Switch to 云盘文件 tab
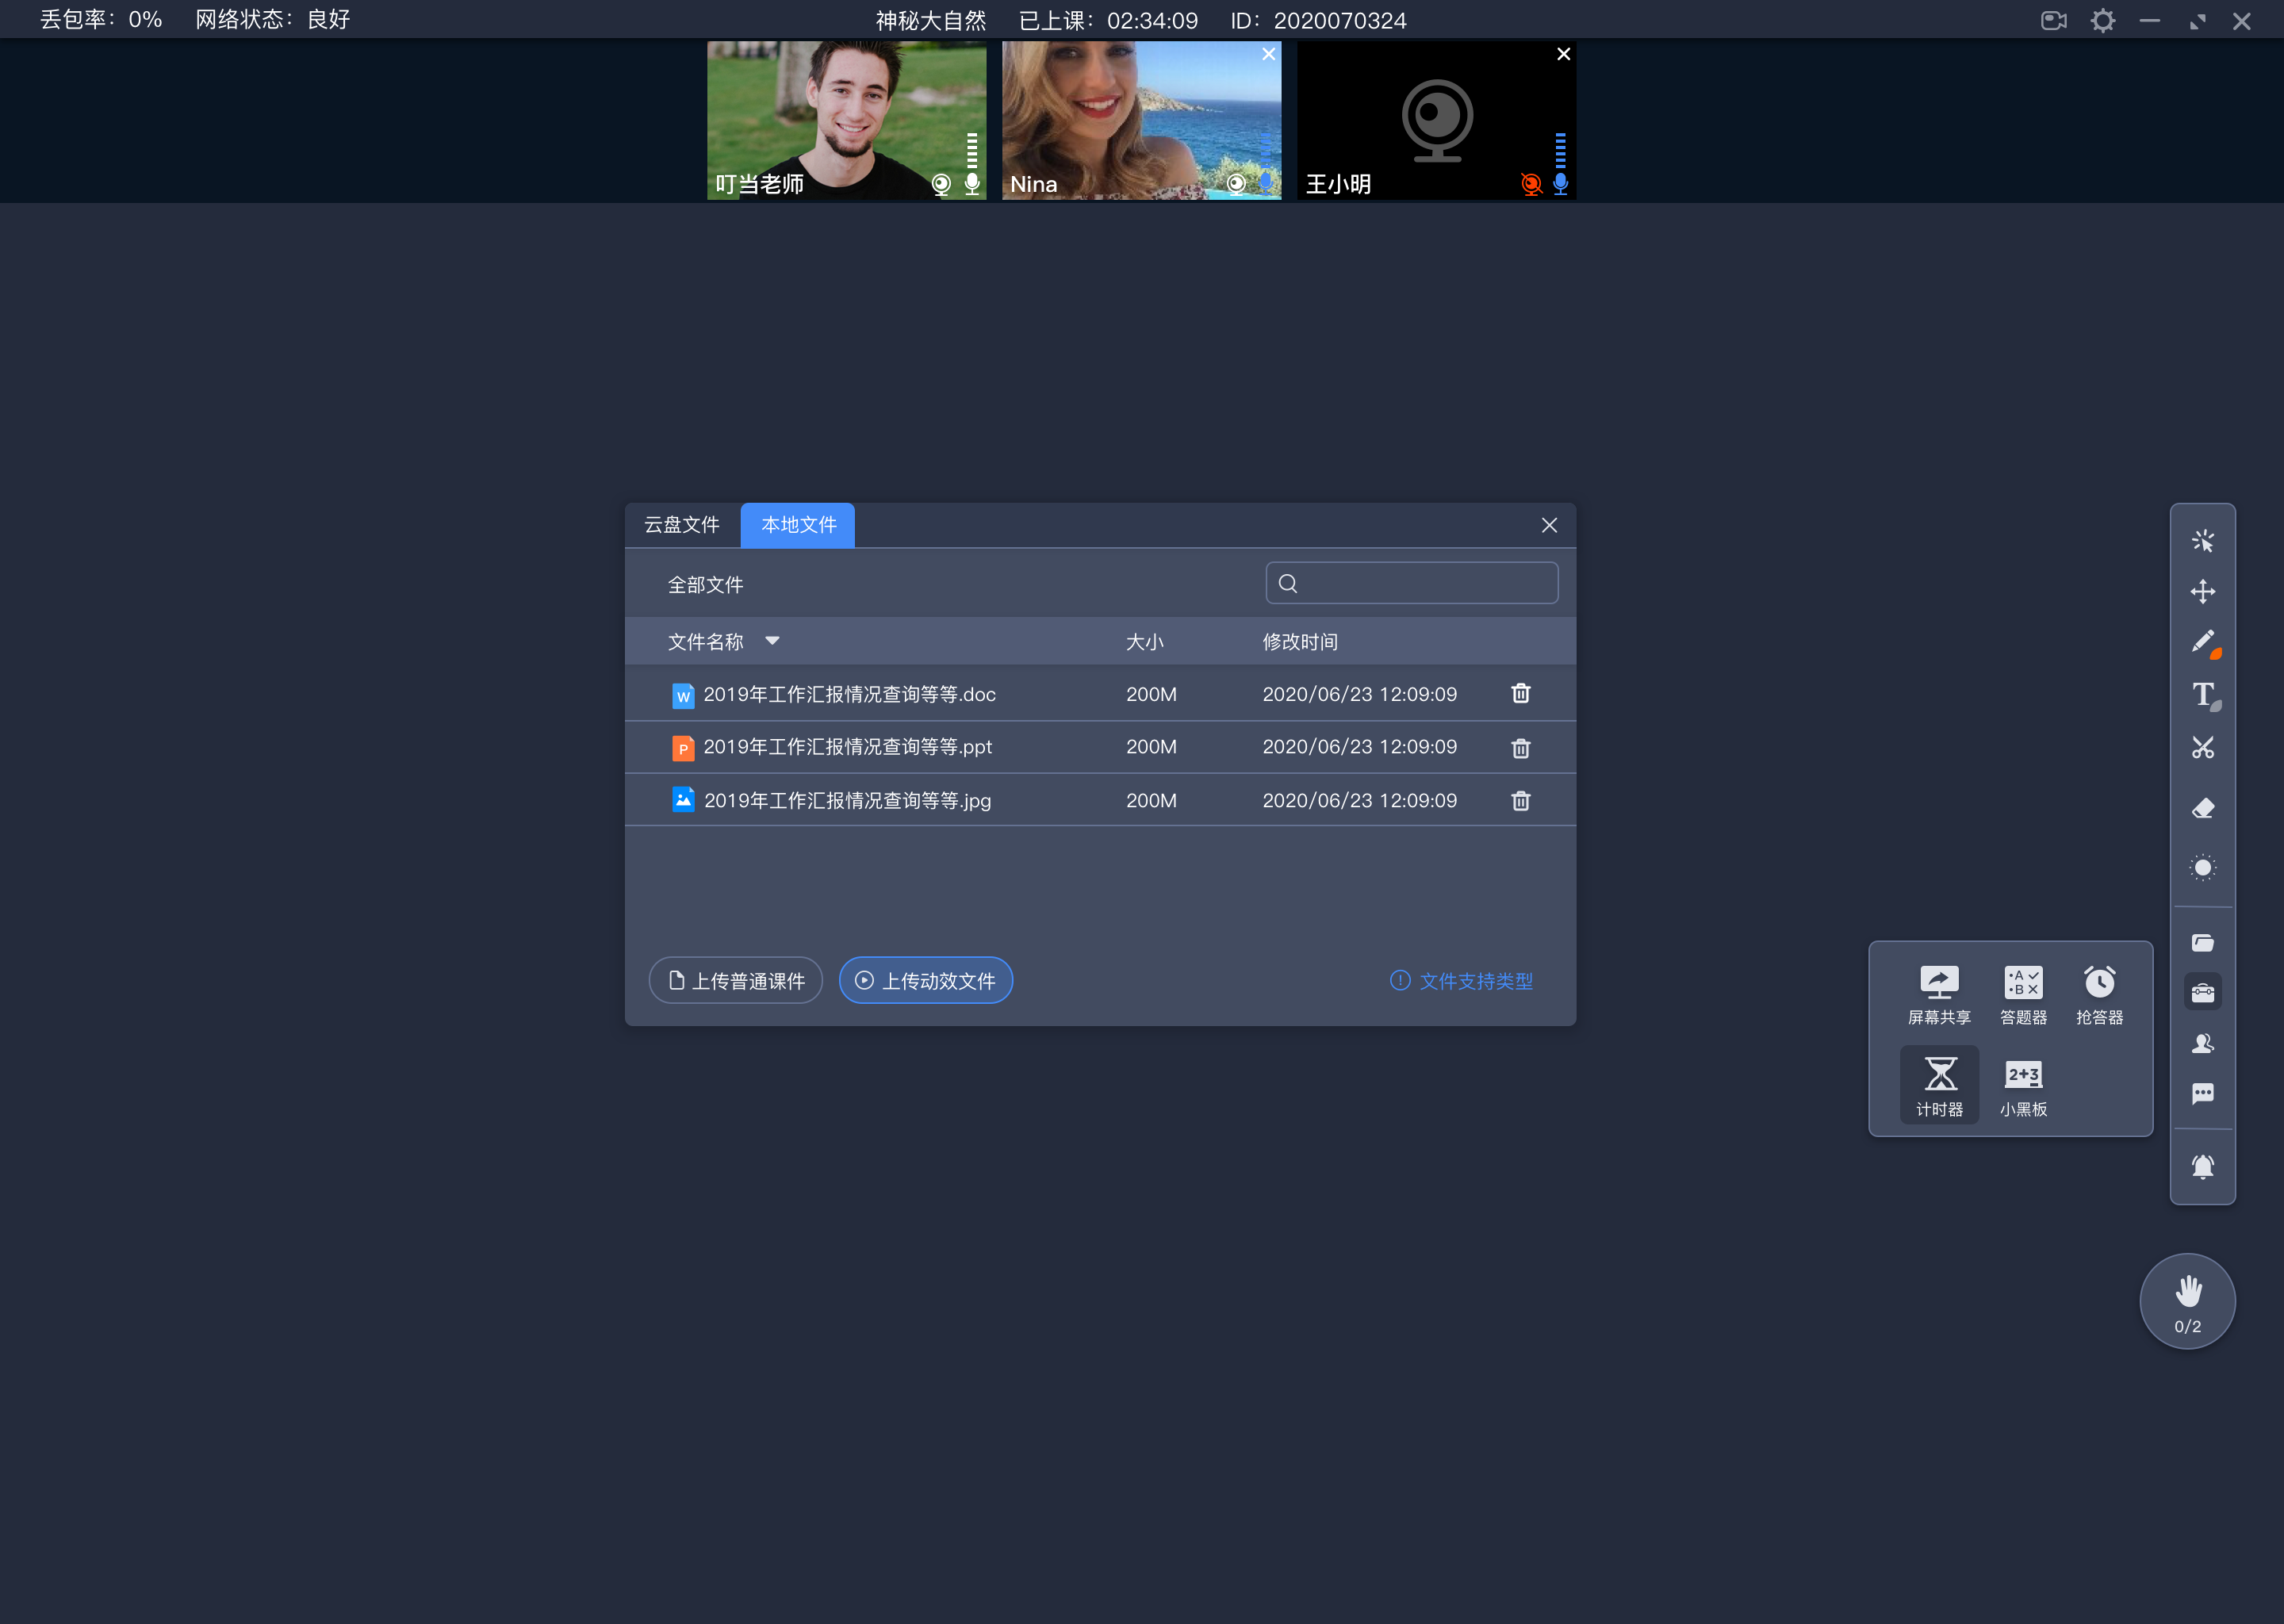The width and height of the screenshot is (2284, 1624). (684, 524)
